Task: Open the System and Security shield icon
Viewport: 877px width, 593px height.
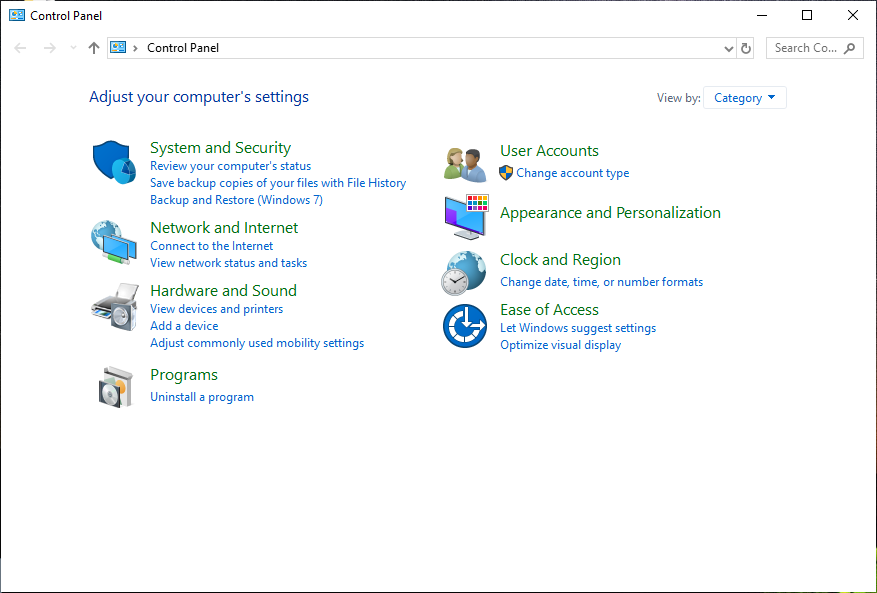Action: pyautogui.click(x=115, y=162)
